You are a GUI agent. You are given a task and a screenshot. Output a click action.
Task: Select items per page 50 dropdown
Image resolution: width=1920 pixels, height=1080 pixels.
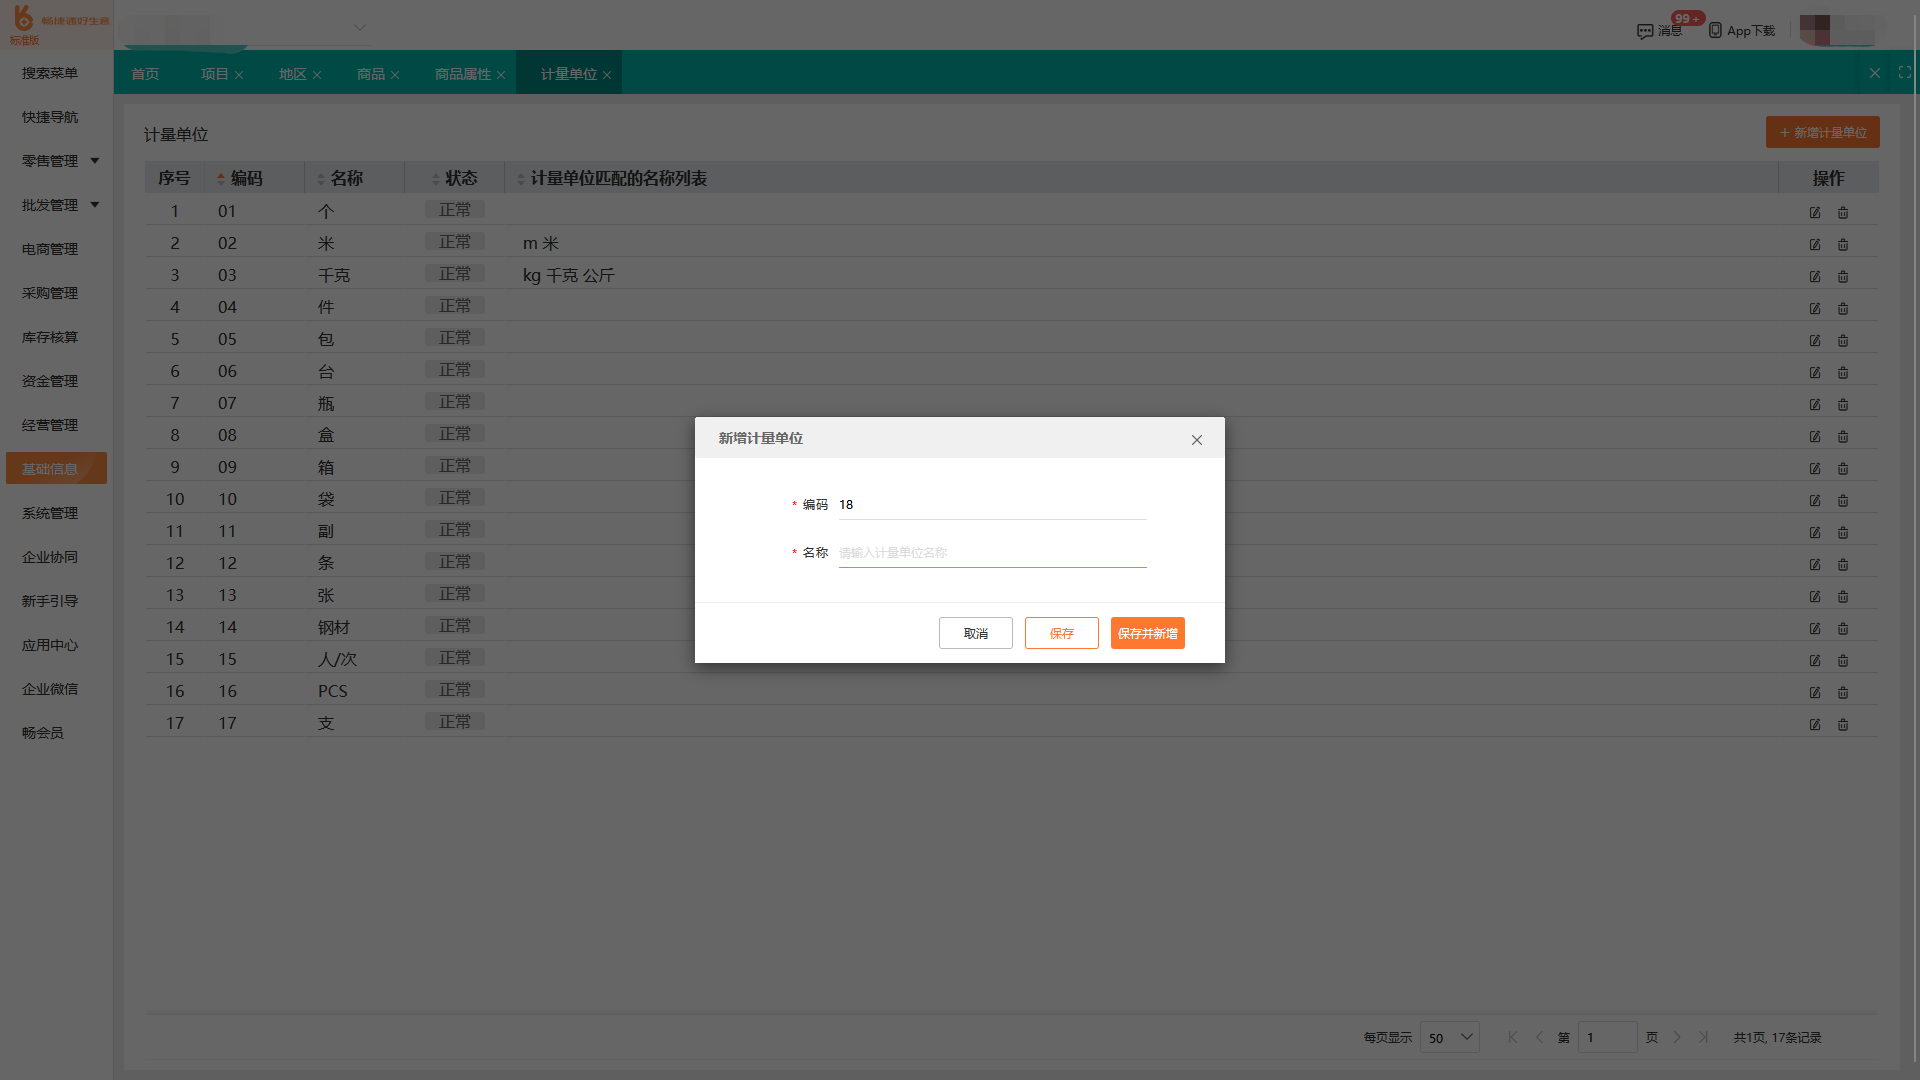tap(1448, 1038)
